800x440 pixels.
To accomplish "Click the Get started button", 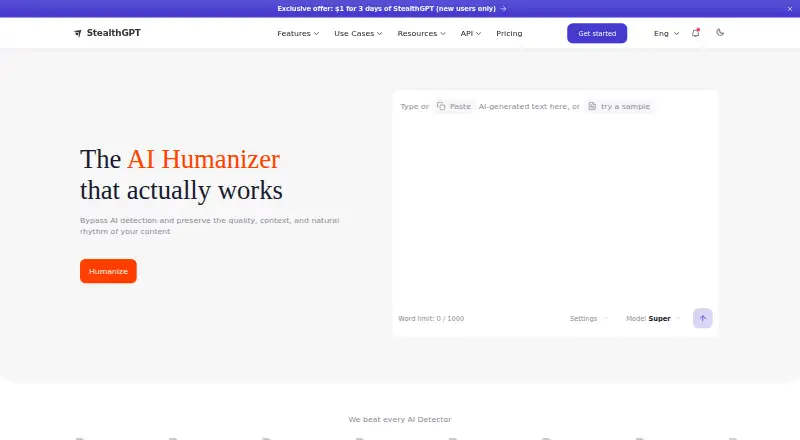I will click(x=597, y=33).
